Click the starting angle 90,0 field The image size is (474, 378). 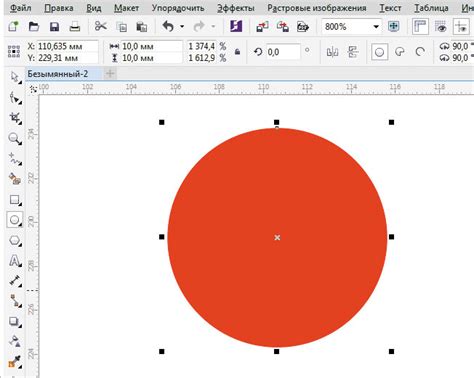click(x=463, y=46)
